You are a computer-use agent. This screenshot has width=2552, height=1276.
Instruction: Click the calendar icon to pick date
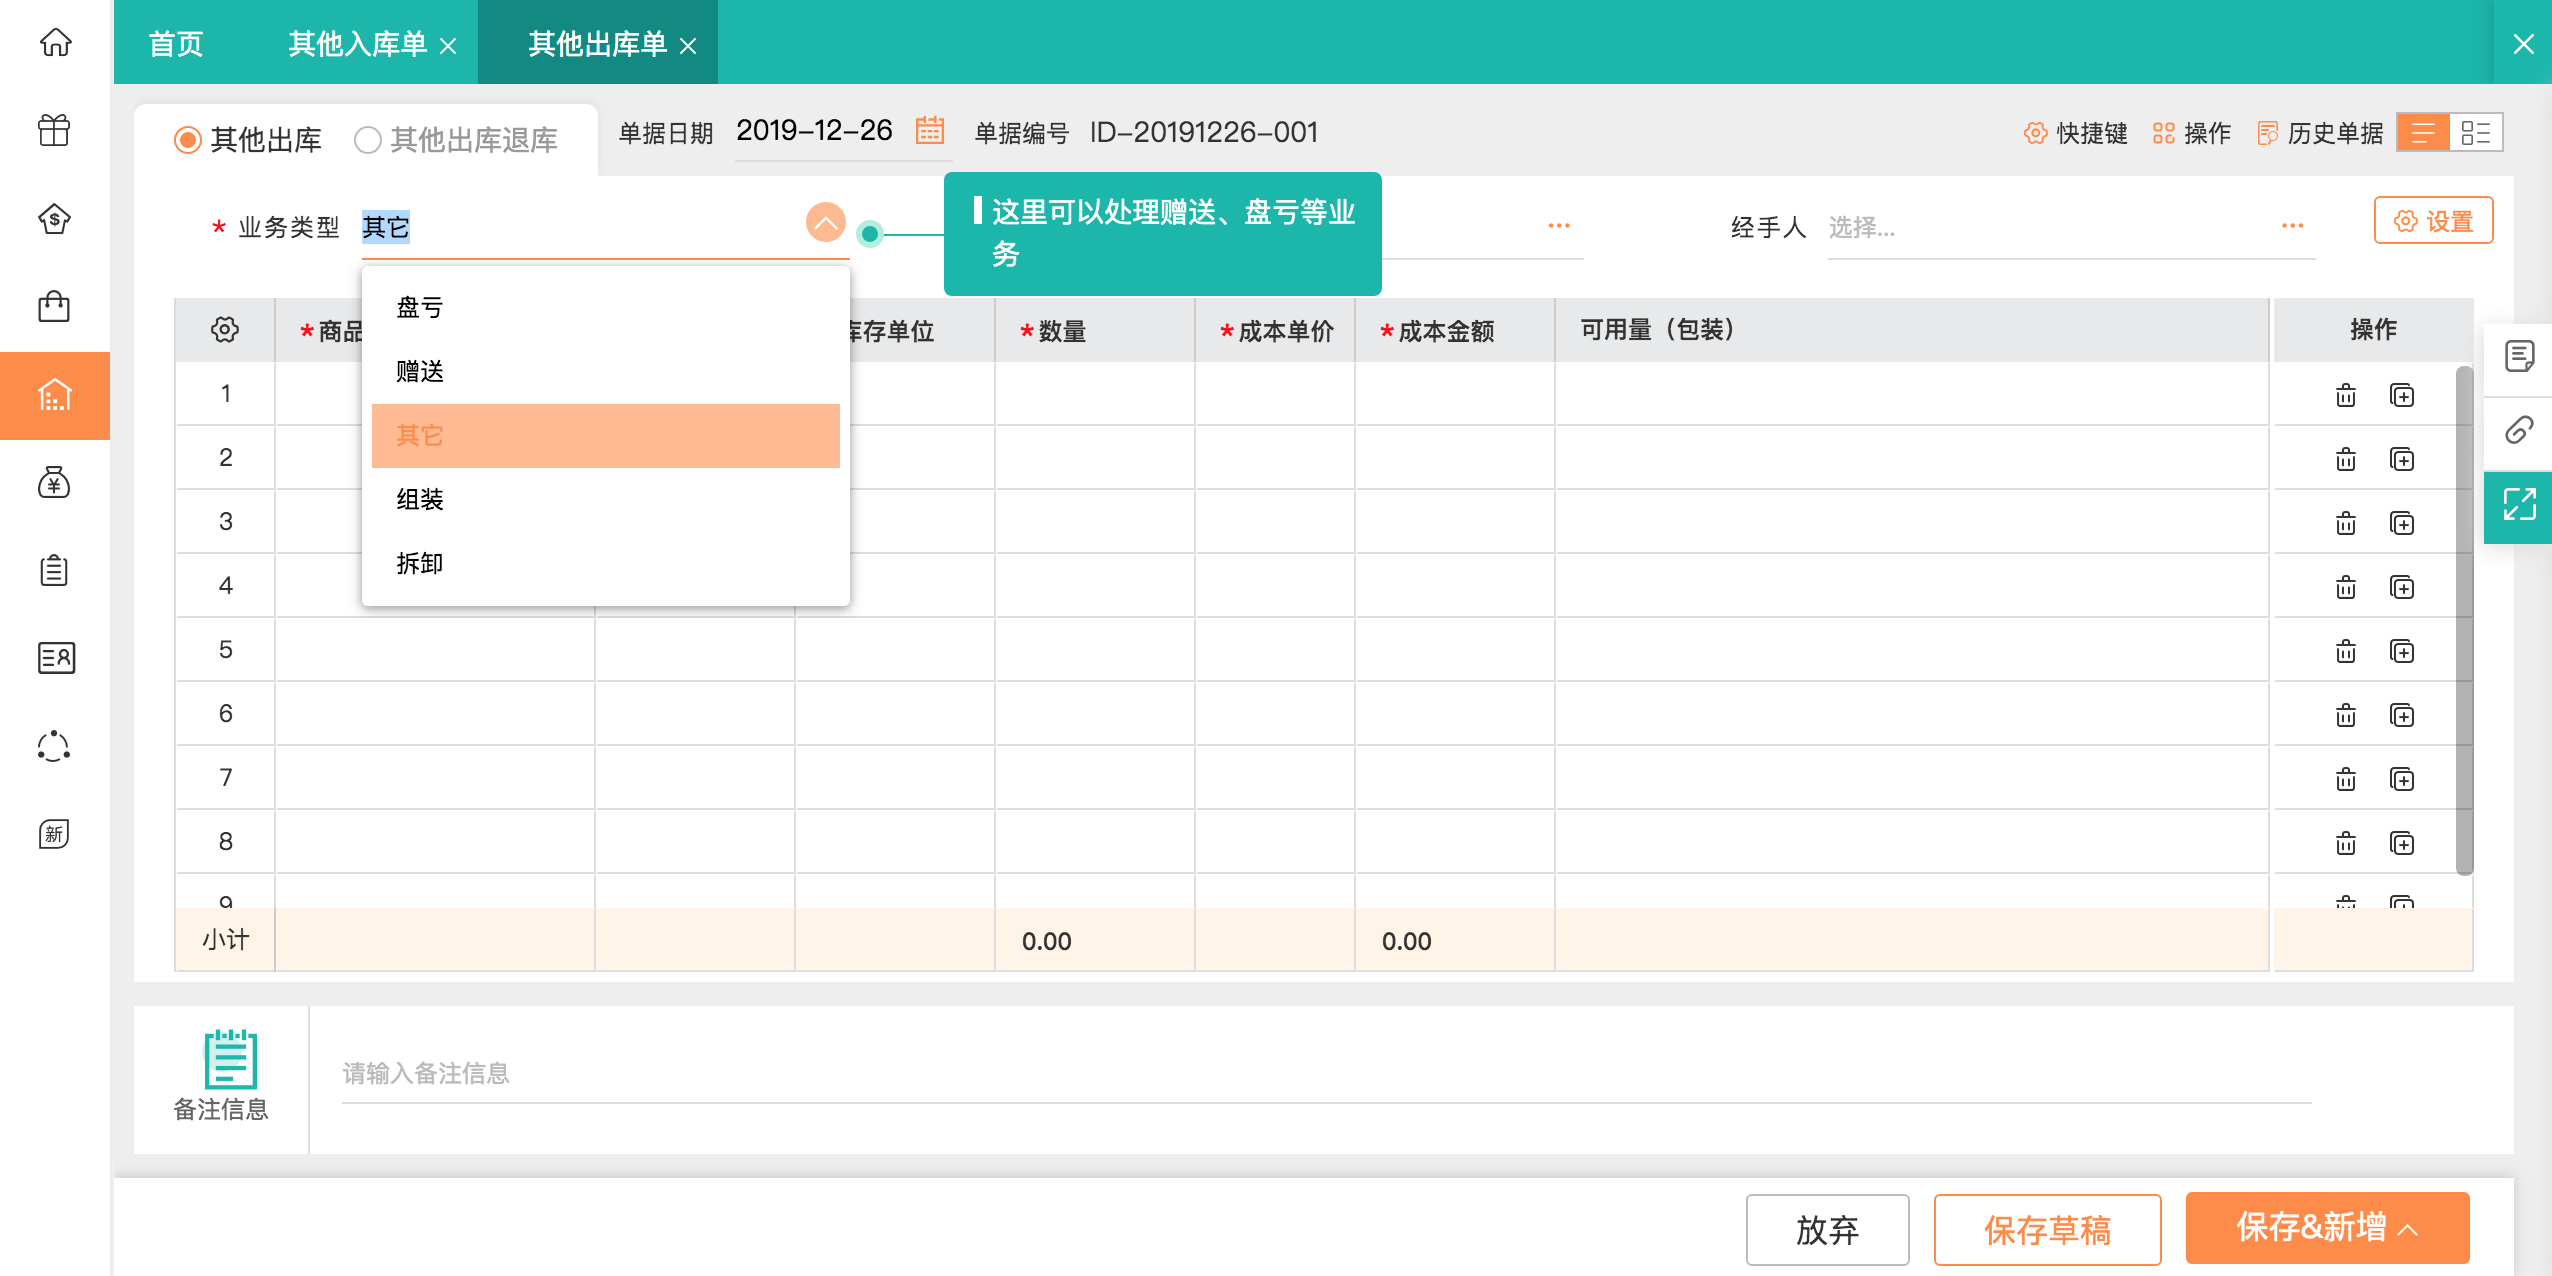928,132
